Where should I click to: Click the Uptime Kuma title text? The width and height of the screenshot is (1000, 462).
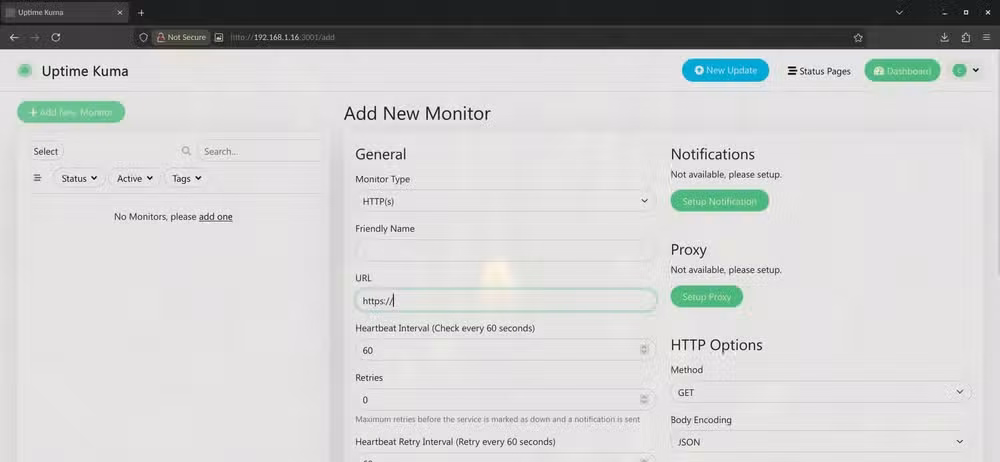coord(85,71)
